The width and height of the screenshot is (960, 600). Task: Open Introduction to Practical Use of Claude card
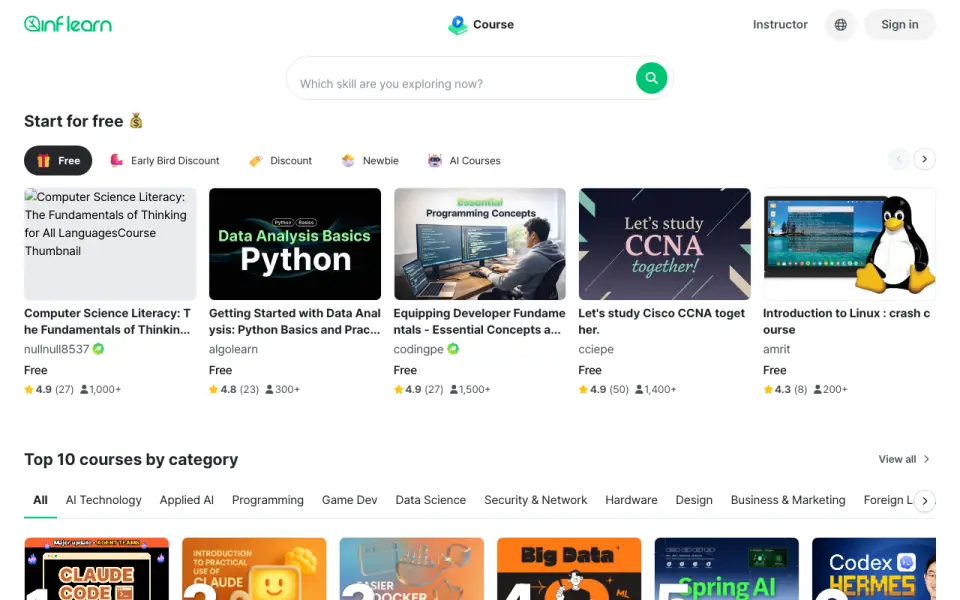coord(254,569)
